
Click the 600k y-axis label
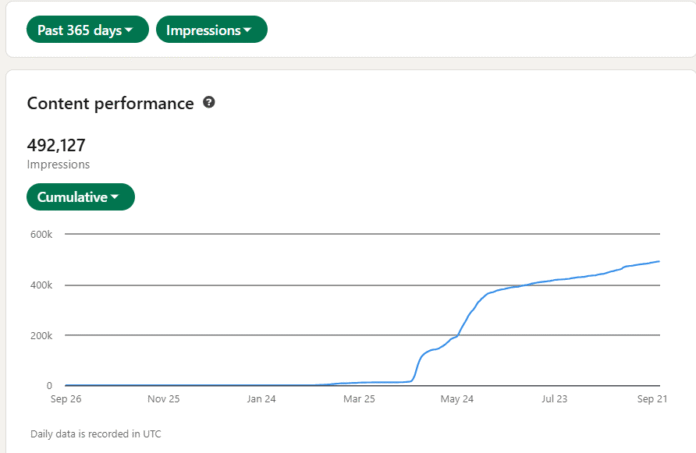(x=42, y=235)
